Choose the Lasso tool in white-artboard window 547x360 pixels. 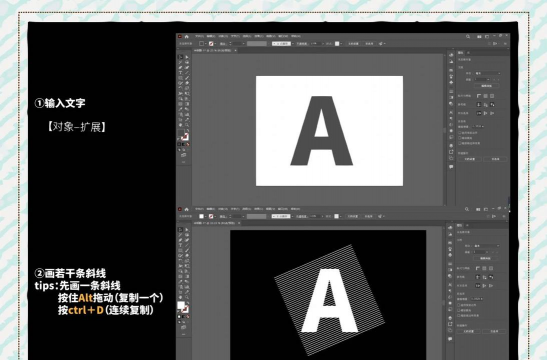[187, 62]
